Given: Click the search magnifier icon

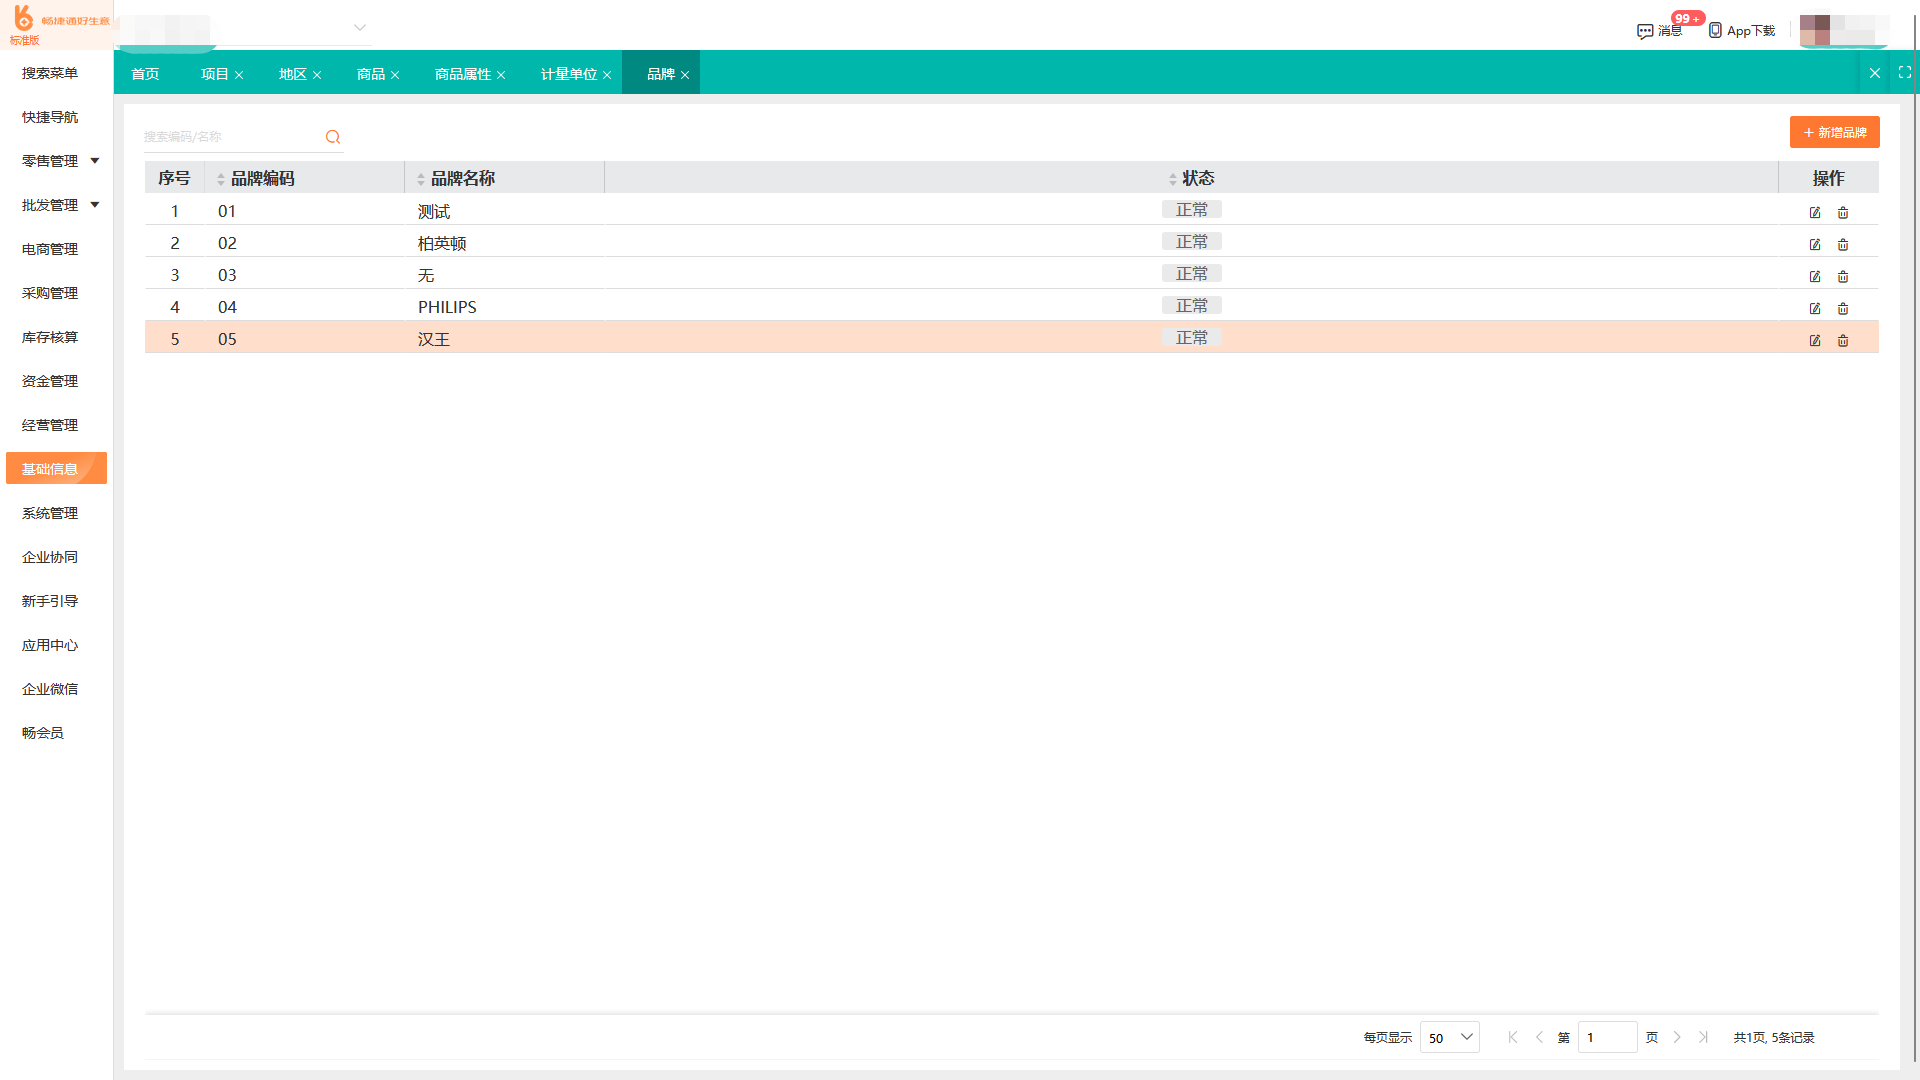Looking at the screenshot, I should (x=332, y=136).
